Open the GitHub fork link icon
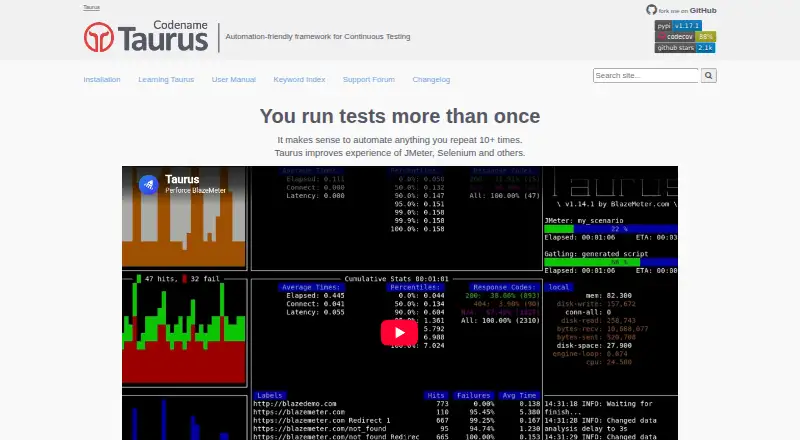Screen dimensions: 800x440 [x=651, y=10]
